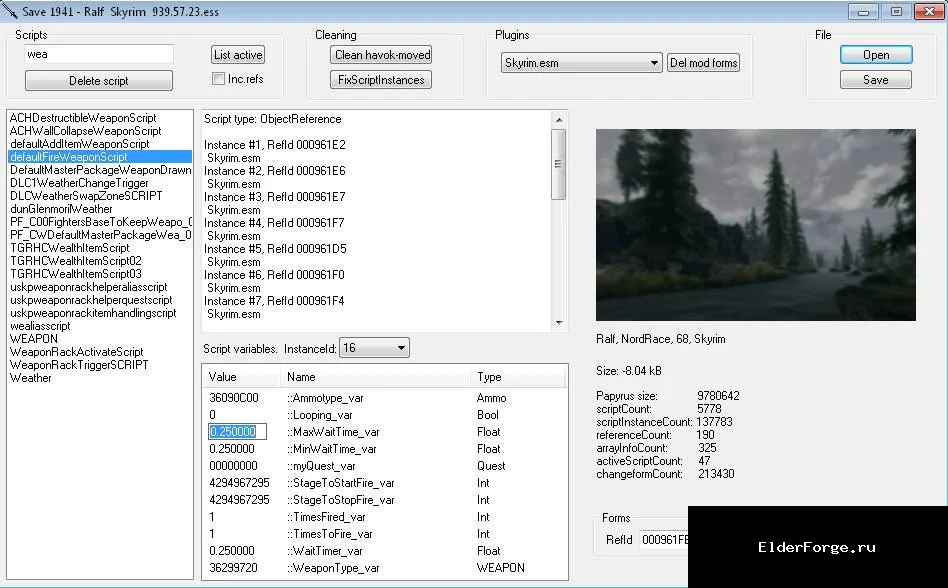Click Clean havok-moved in the Cleaning section
Image resolution: width=948 pixels, height=588 pixels.
click(381, 55)
